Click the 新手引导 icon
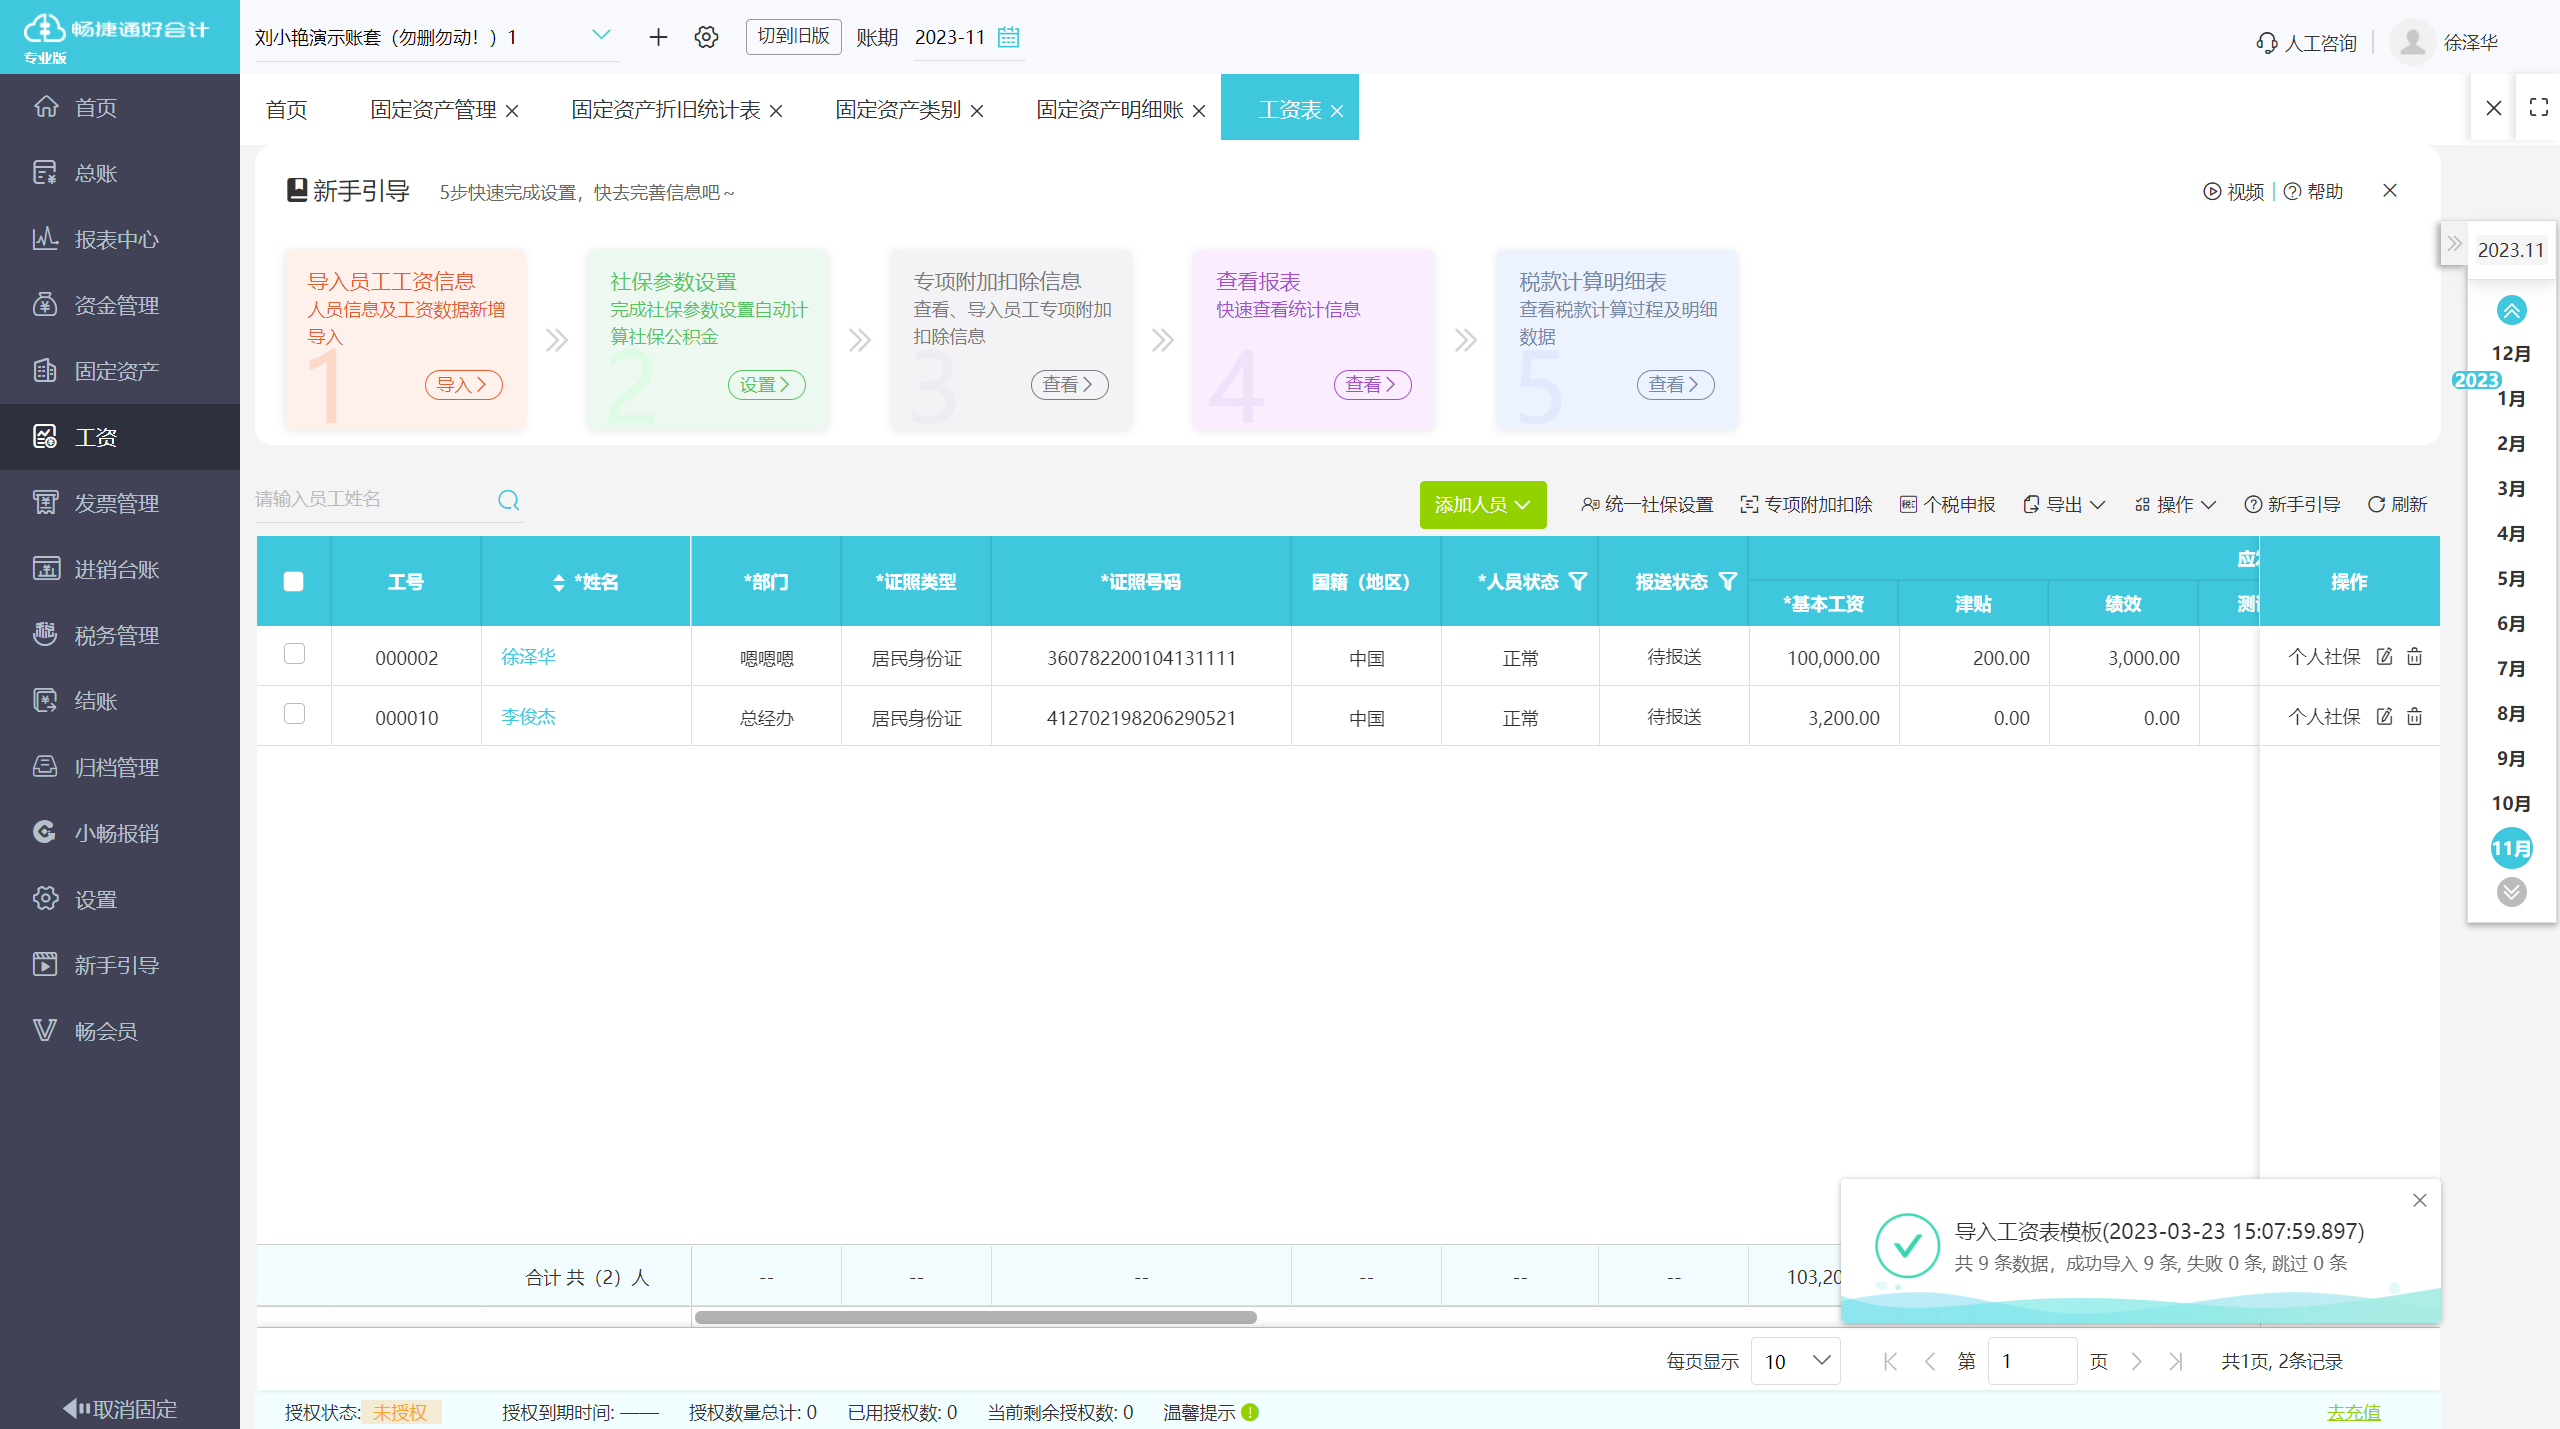This screenshot has height=1429, width=2560. pyautogui.click(x=46, y=965)
